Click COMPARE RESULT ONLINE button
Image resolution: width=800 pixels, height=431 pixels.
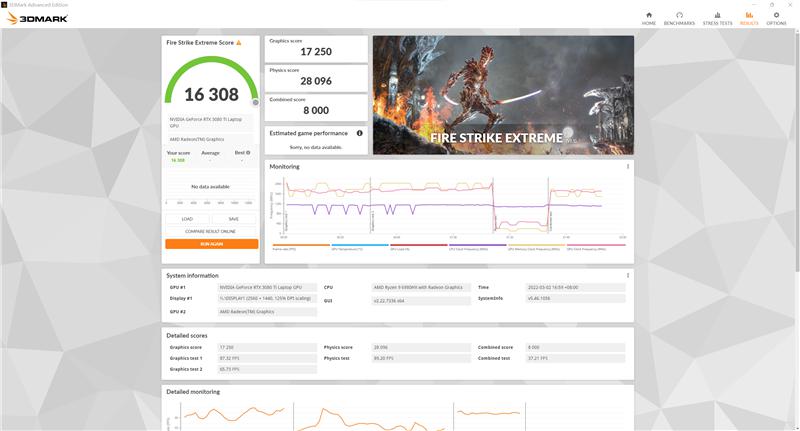[211, 231]
